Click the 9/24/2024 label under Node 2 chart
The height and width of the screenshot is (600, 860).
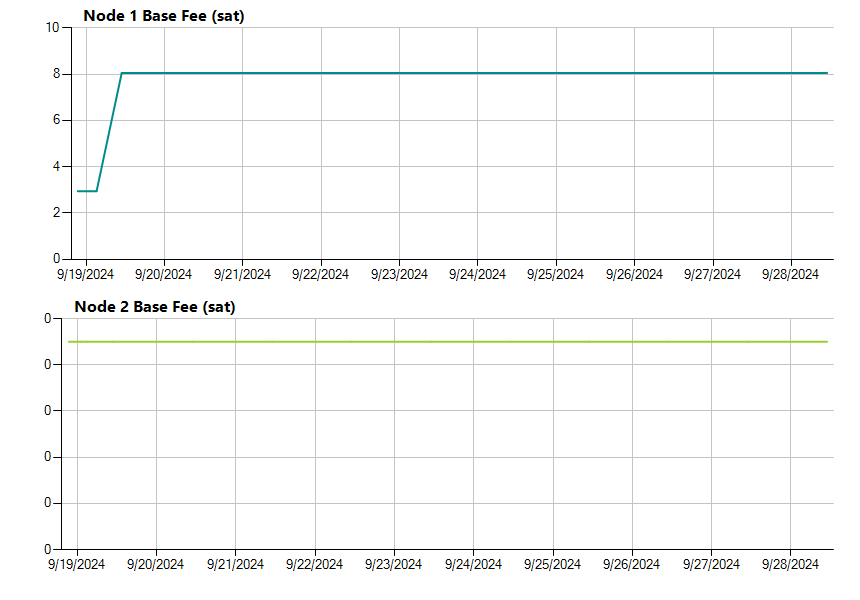coord(473,565)
